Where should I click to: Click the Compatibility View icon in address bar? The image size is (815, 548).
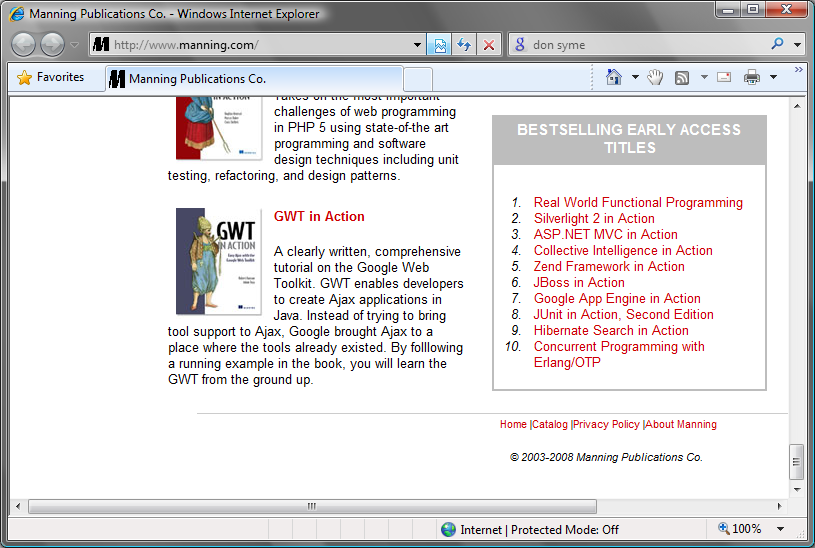[439, 45]
